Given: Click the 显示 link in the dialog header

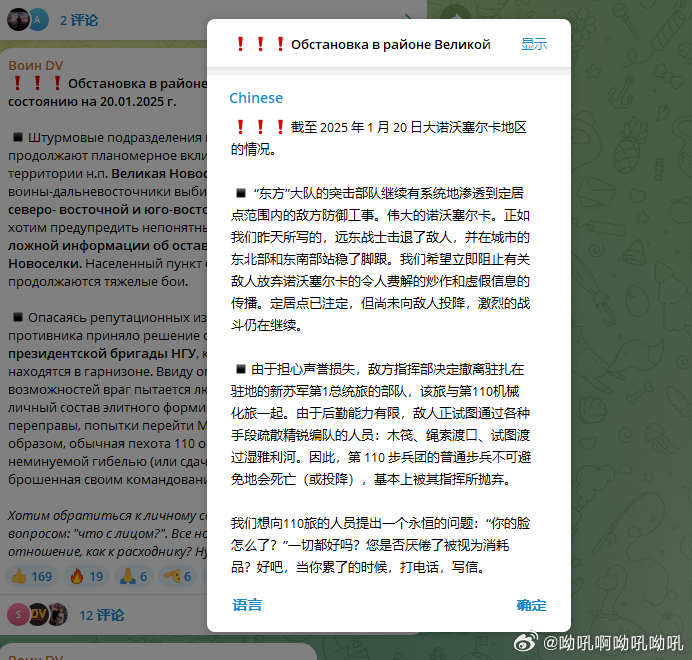Looking at the screenshot, I should pos(534,45).
